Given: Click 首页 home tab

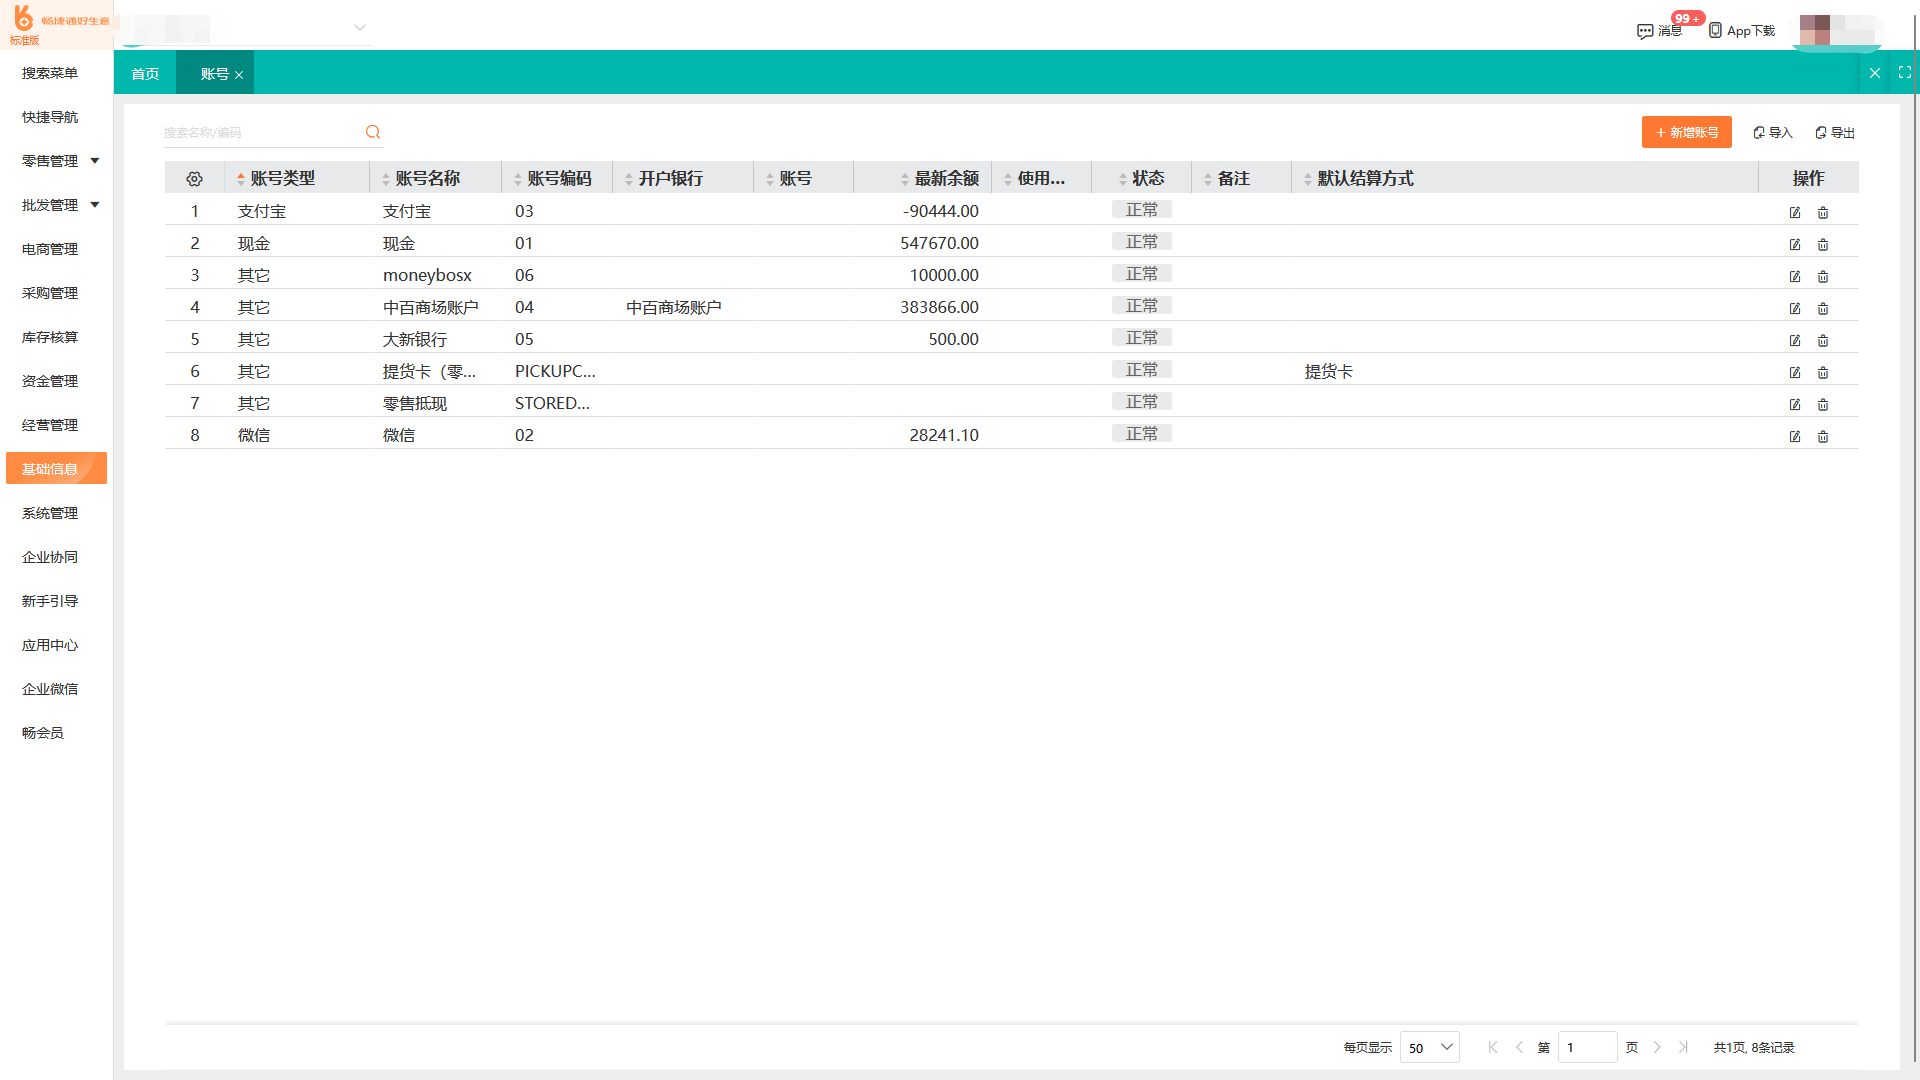Looking at the screenshot, I should [x=144, y=73].
